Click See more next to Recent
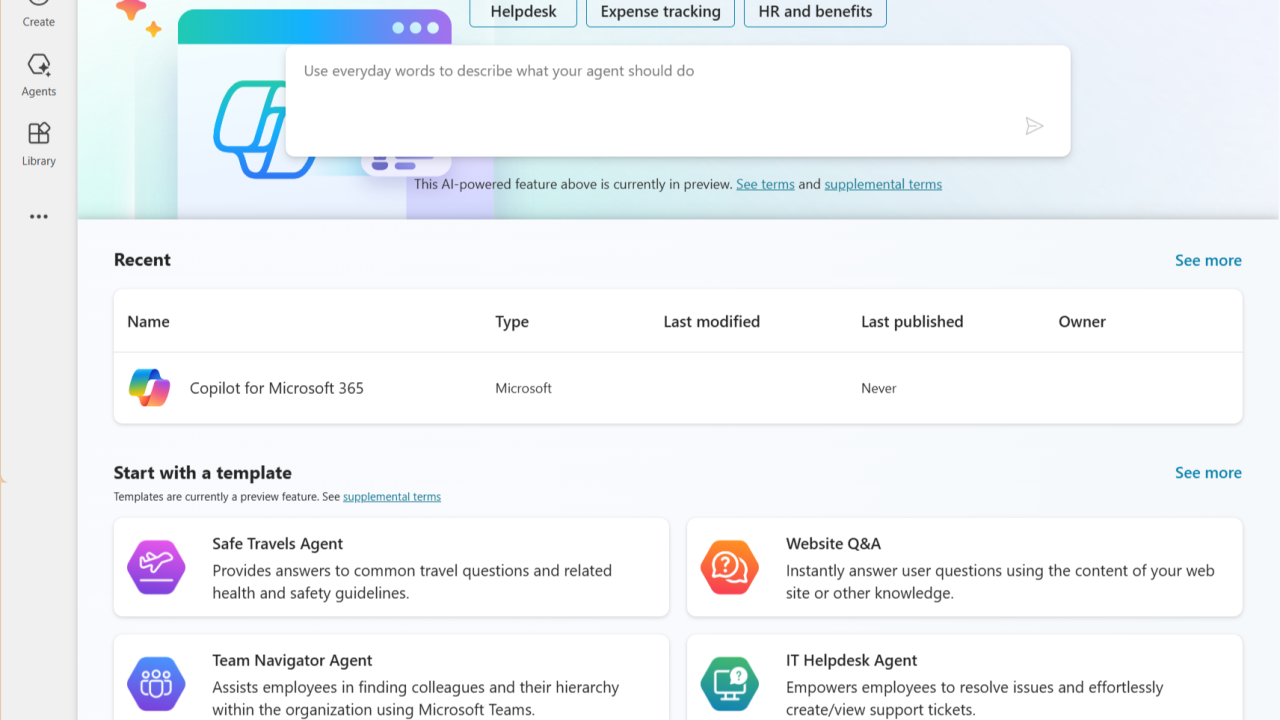The width and height of the screenshot is (1280, 720). point(1208,260)
